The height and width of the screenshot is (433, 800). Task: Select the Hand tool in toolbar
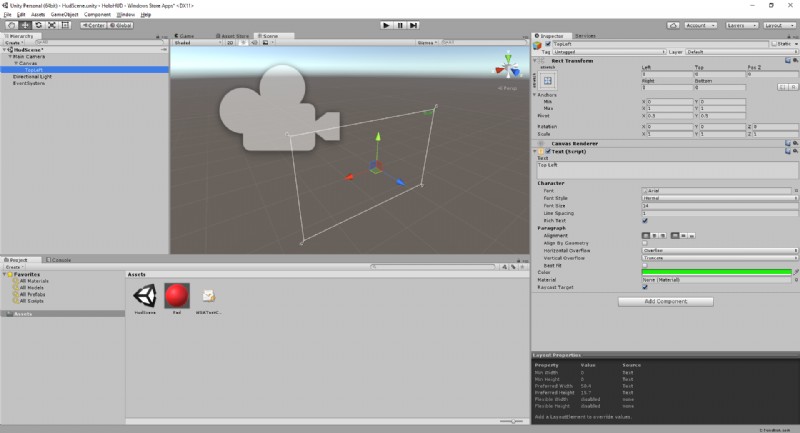pos(11,25)
